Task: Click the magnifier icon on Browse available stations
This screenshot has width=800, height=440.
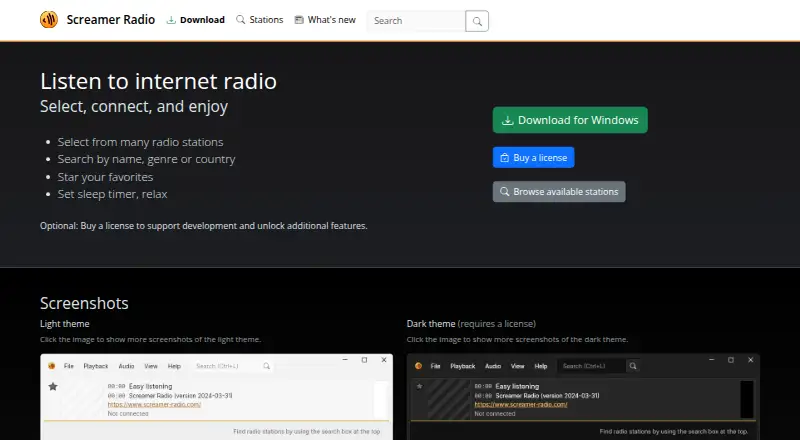Action: [x=505, y=191]
